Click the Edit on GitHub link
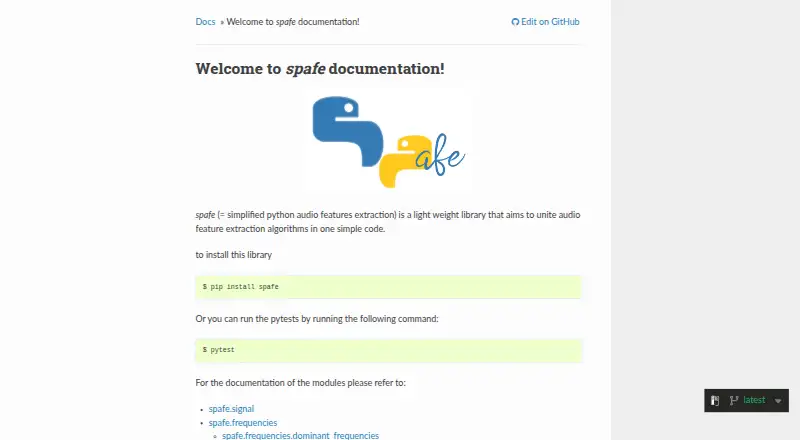The height and width of the screenshot is (440, 800). point(545,22)
